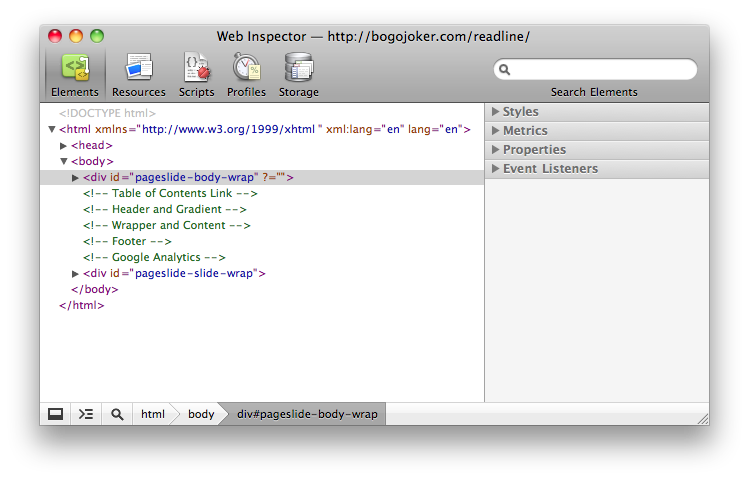Click the green zoom window button
The width and height of the screenshot is (749, 480).
pyautogui.click(x=97, y=36)
